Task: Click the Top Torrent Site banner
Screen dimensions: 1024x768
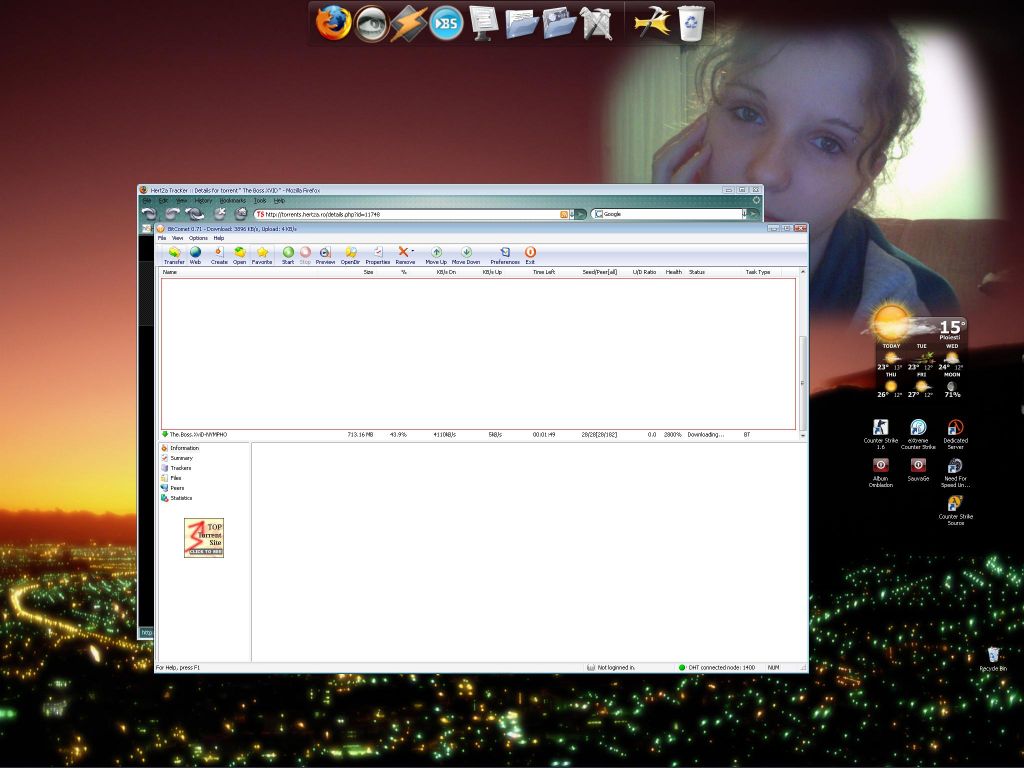Action: [204, 538]
